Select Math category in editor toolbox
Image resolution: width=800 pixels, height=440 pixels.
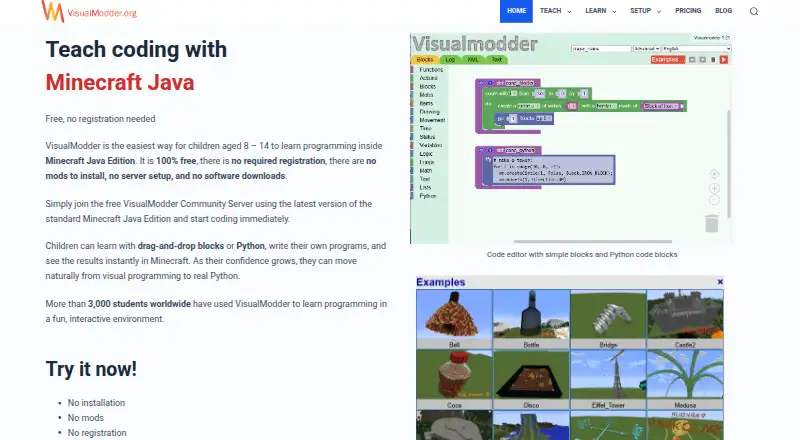[x=426, y=170]
